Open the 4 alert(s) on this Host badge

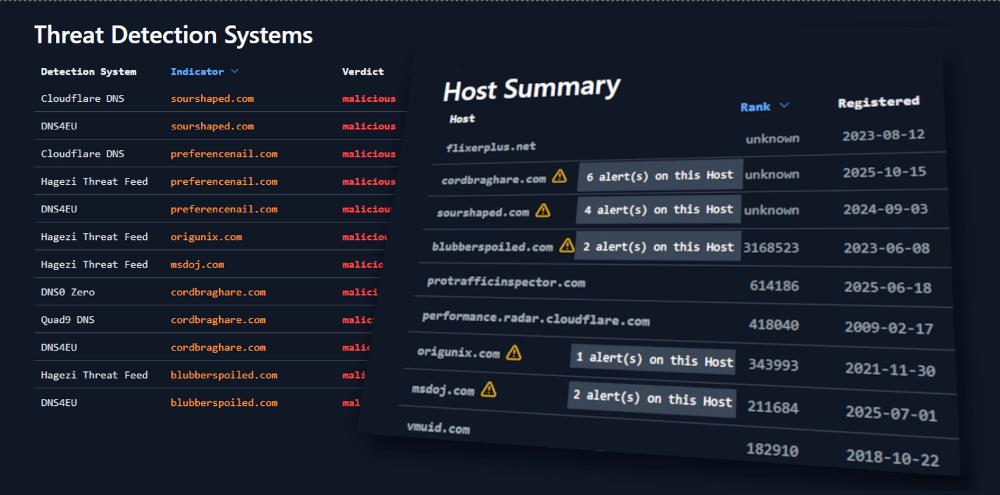659,210
